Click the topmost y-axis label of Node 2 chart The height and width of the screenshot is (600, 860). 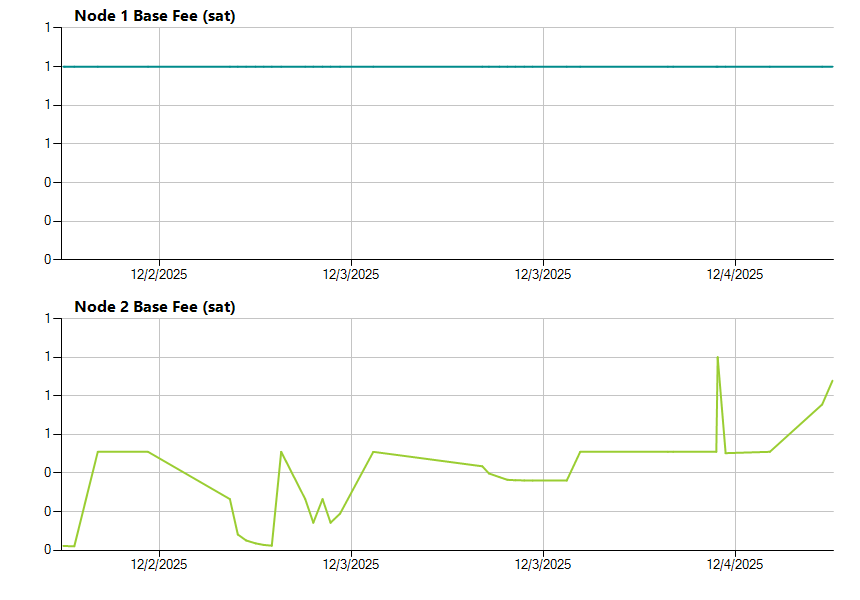(47, 319)
